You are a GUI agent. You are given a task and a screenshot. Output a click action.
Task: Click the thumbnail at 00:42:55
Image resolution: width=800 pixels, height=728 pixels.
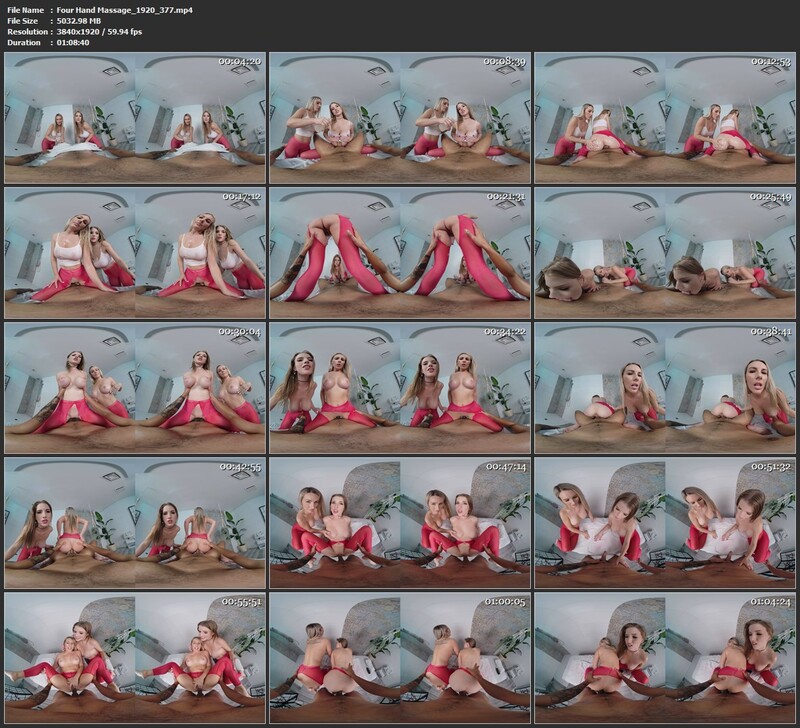coord(135,522)
